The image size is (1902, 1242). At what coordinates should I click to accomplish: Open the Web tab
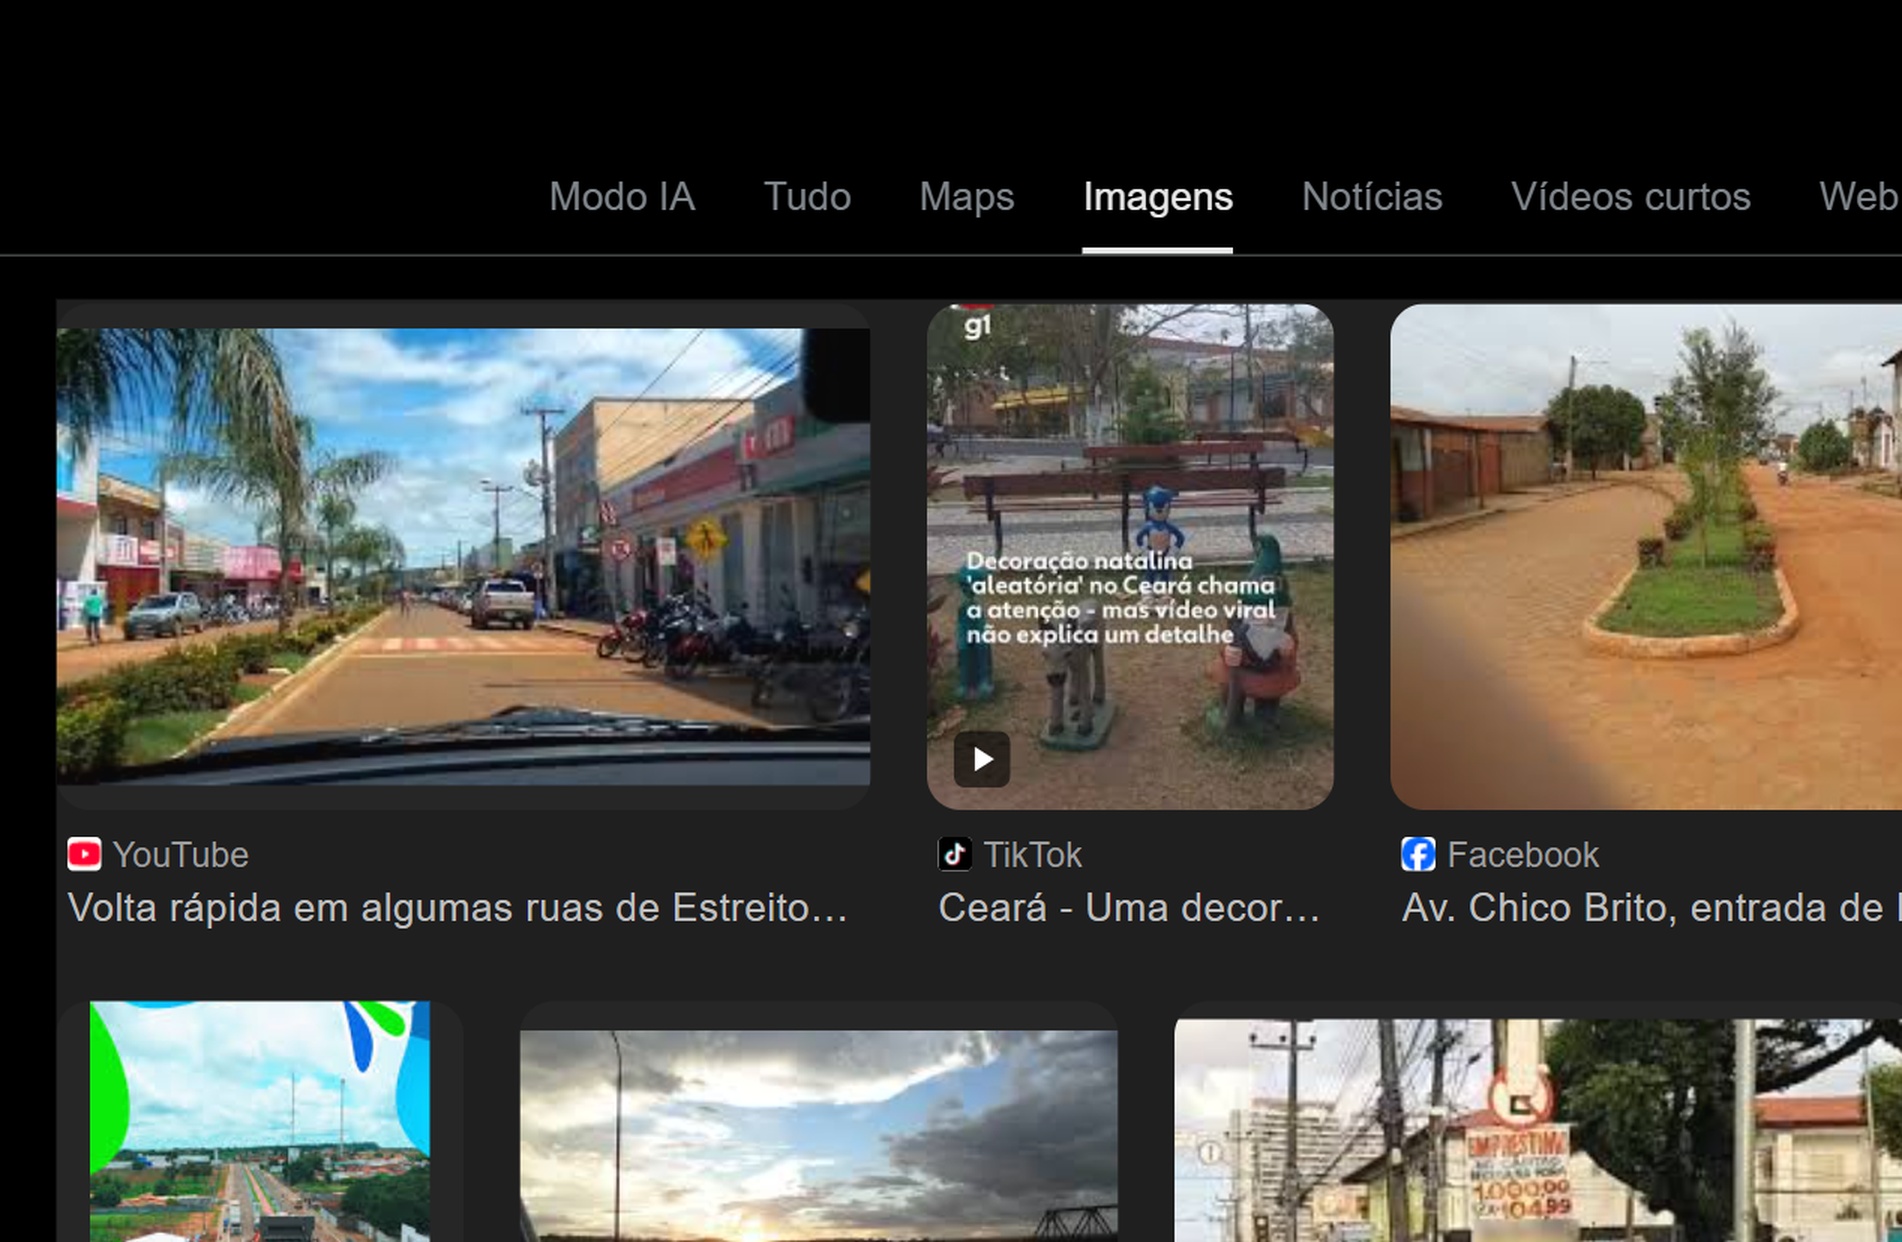1857,197
